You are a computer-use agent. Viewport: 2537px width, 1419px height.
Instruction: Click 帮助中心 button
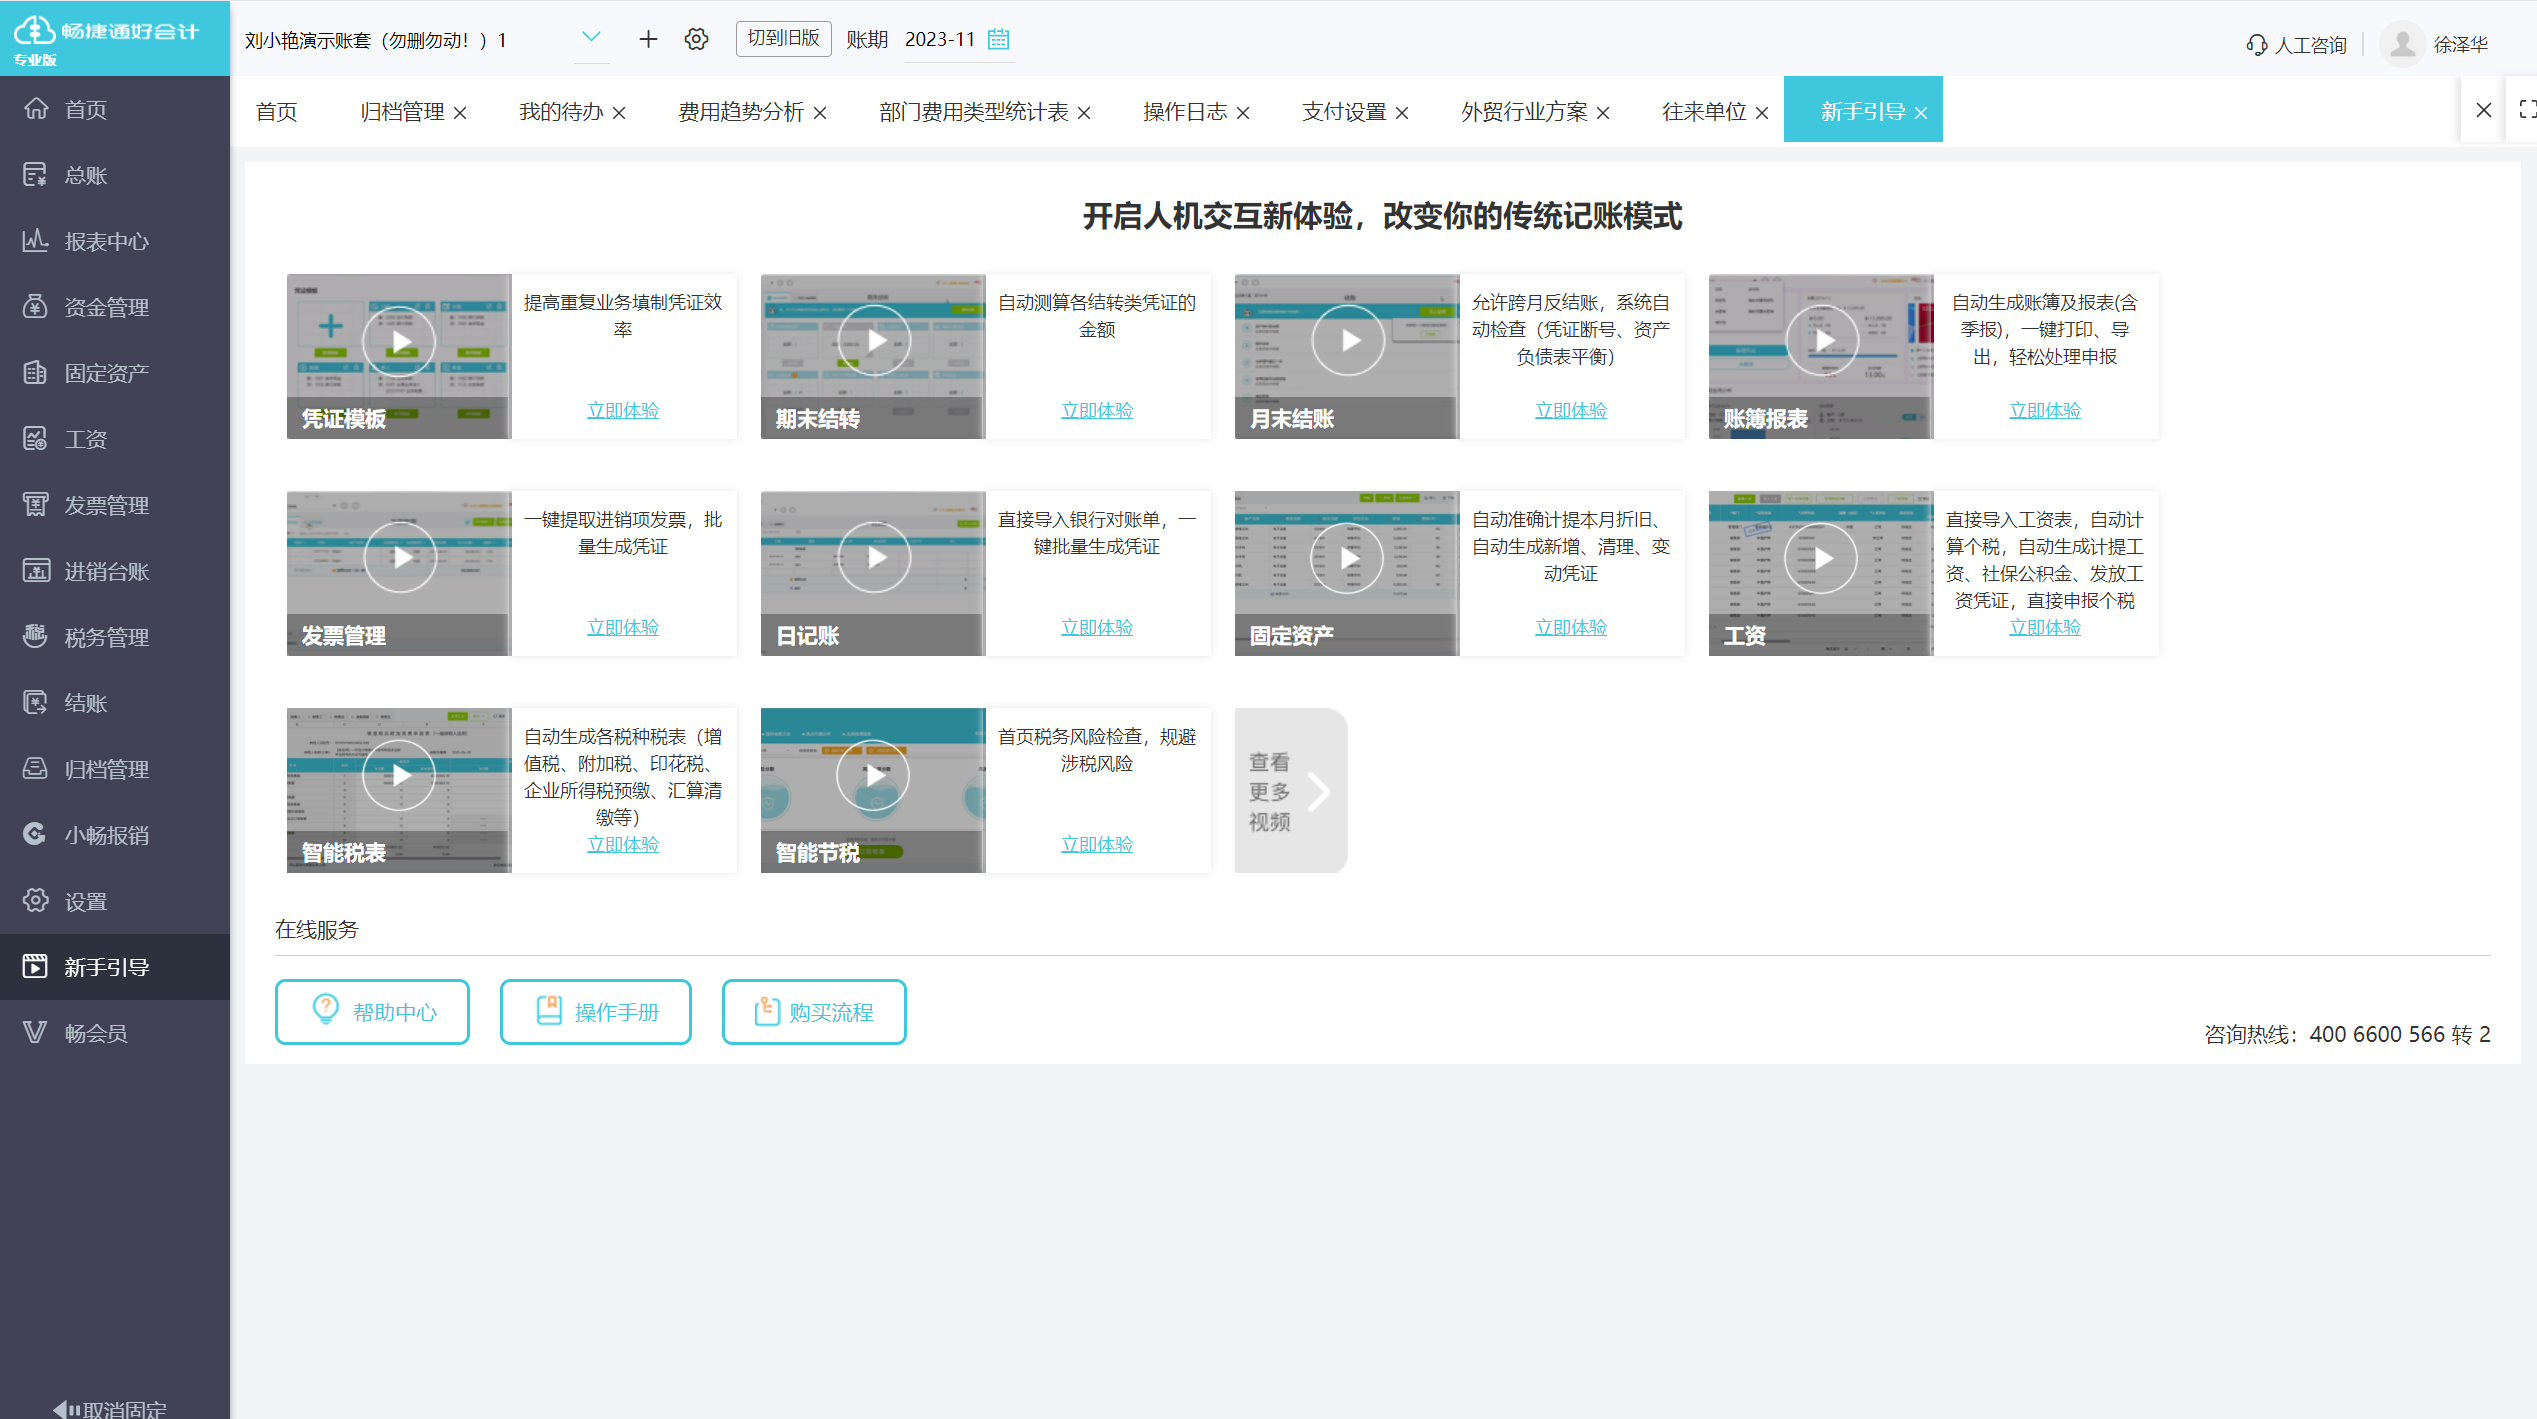(x=373, y=1013)
